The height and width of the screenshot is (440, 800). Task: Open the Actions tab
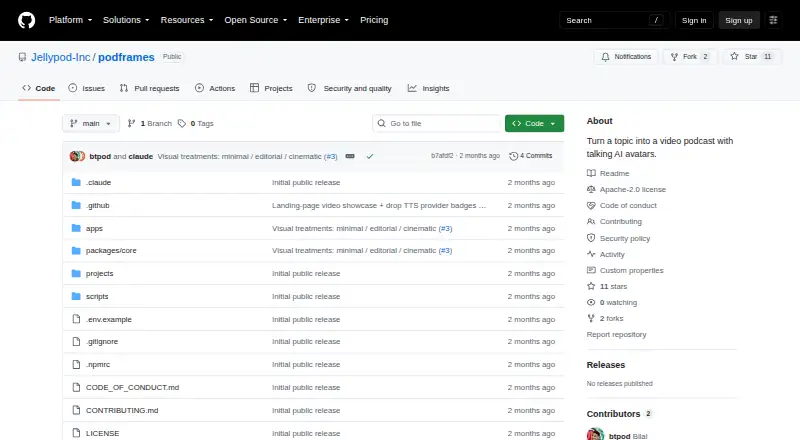pyautogui.click(x=215, y=88)
